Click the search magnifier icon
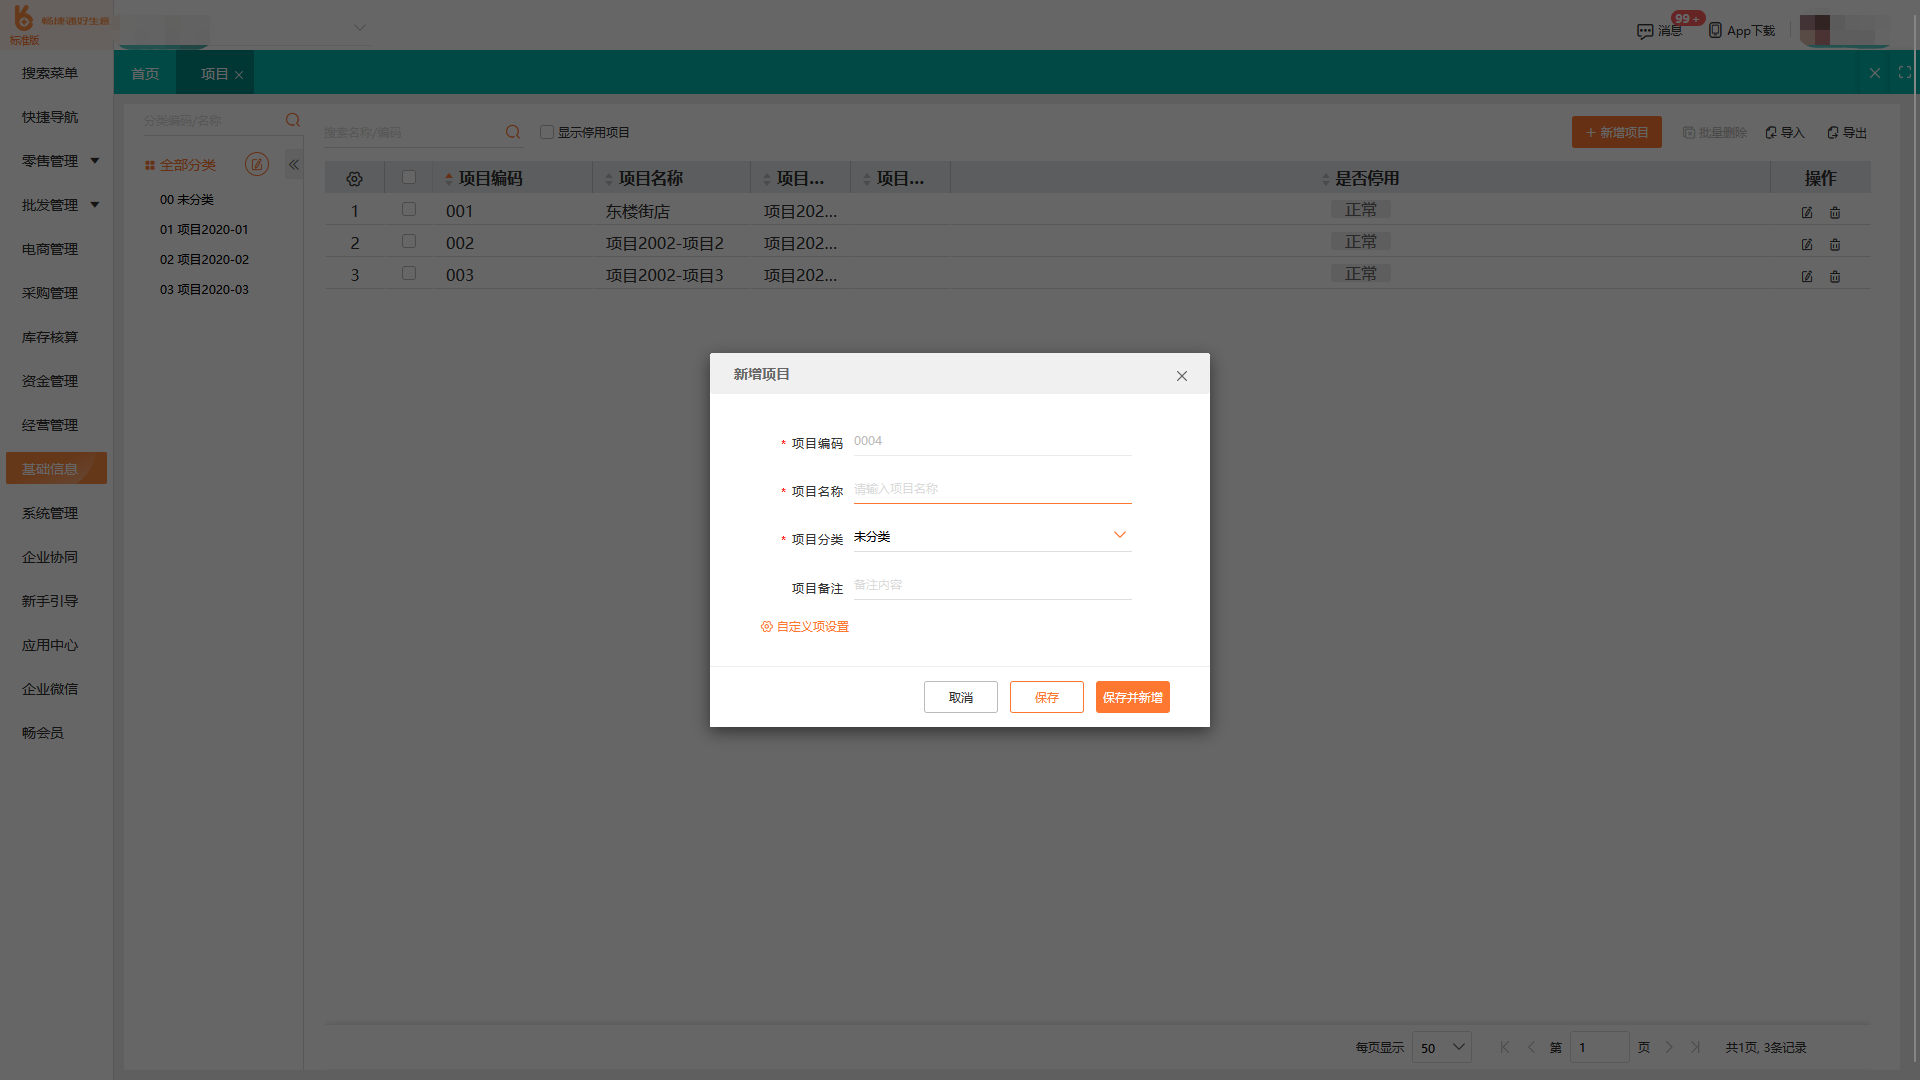Viewport: 1920px width, 1080px height. (294, 120)
